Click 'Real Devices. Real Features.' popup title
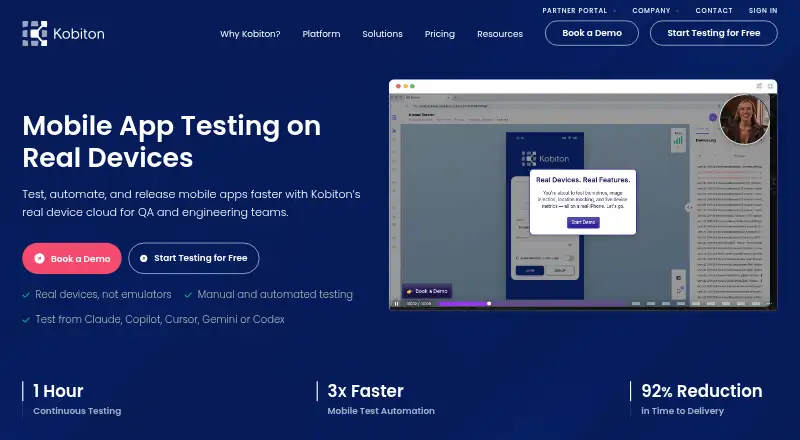The width and height of the screenshot is (800, 440). tap(583, 180)
